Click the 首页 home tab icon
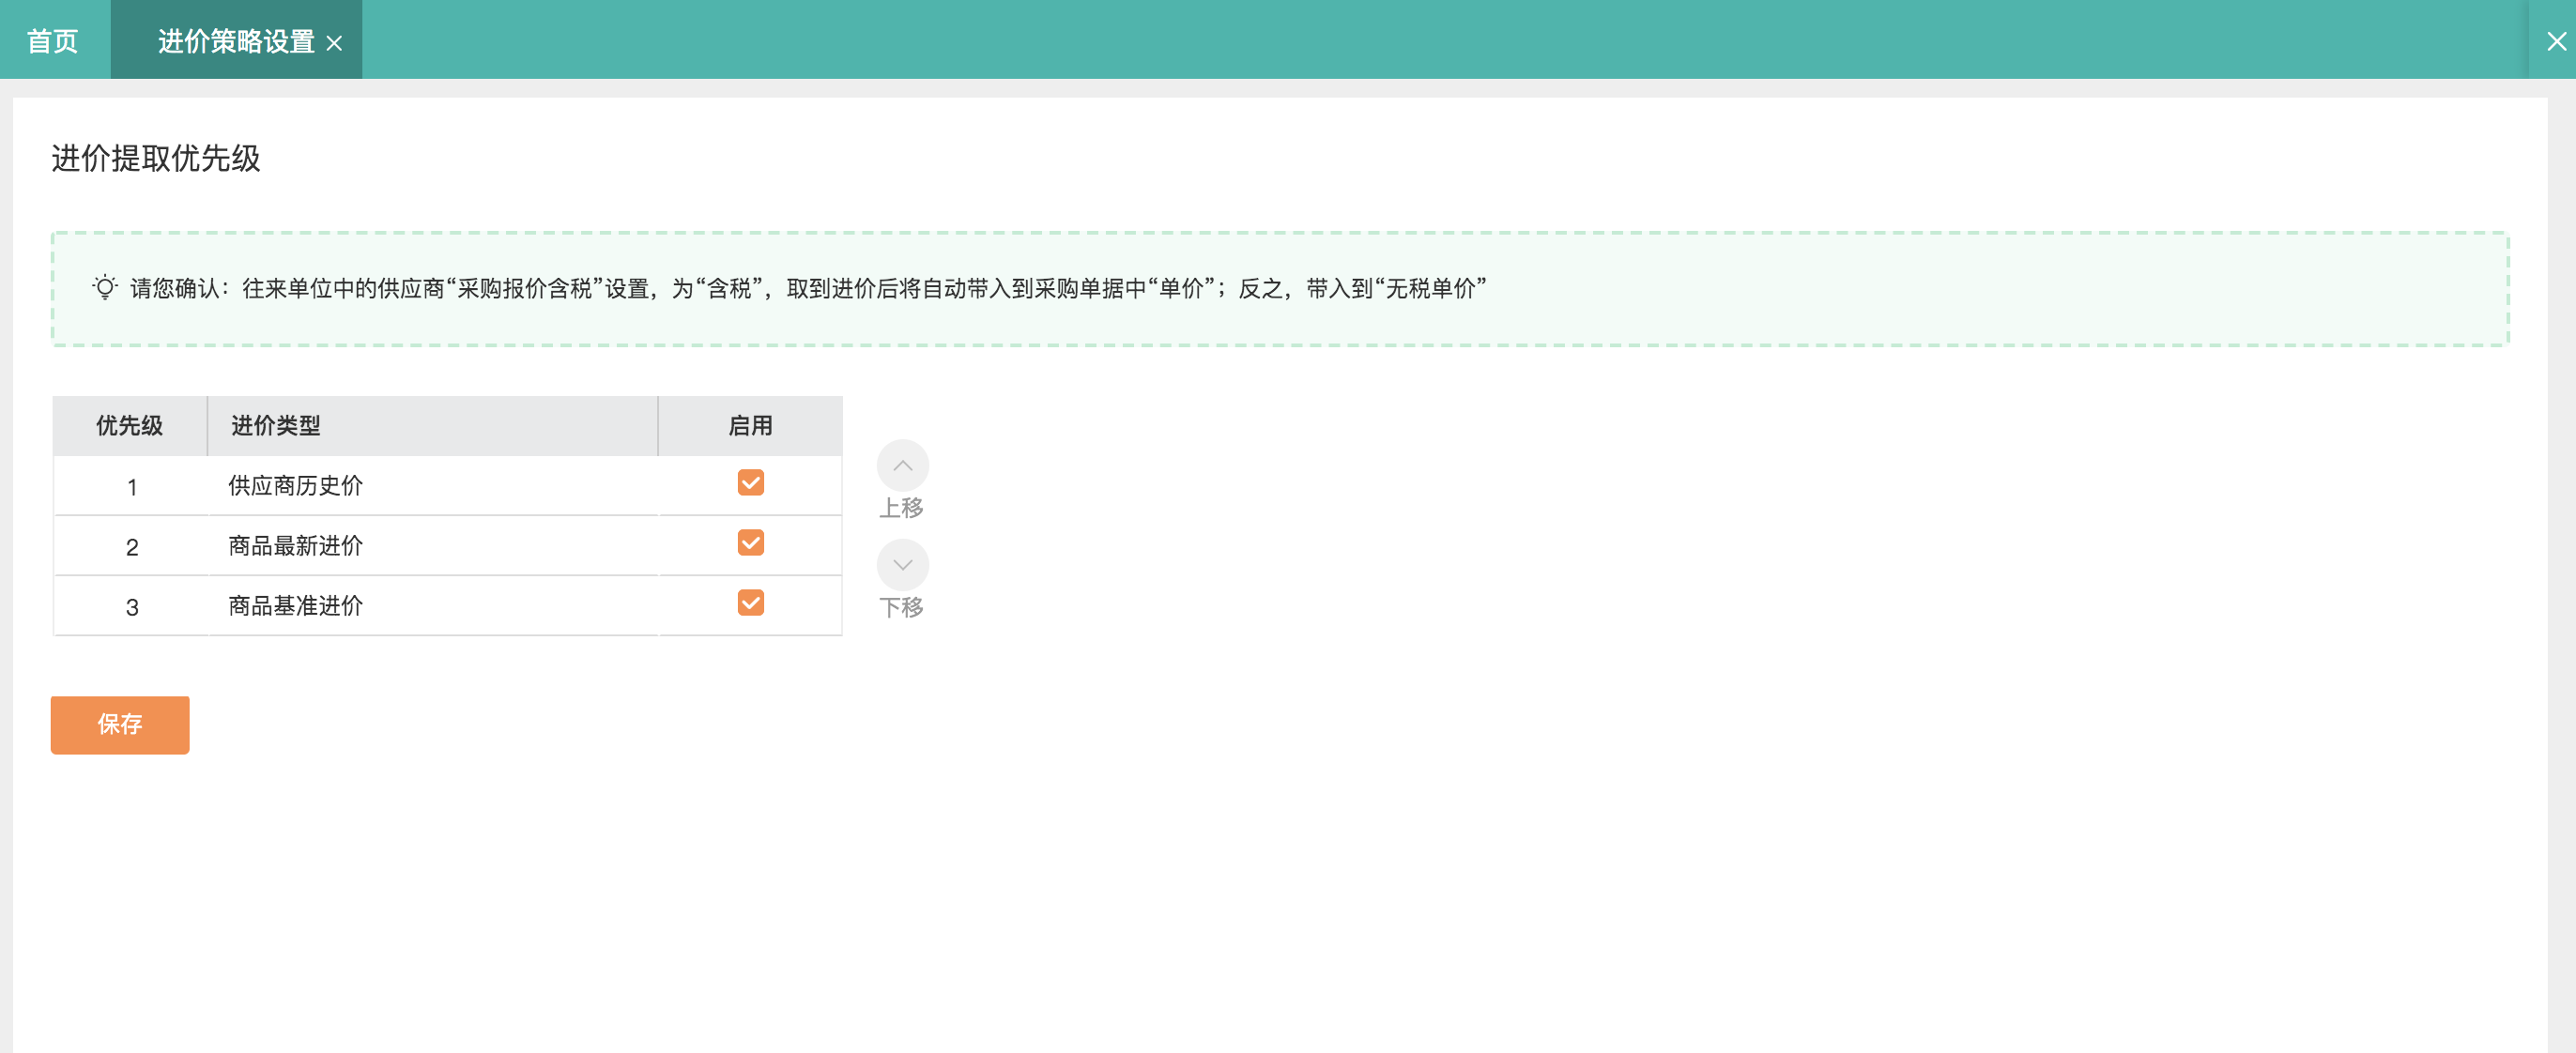Screen dimensions: 2576x1053 tap(54, 39)
